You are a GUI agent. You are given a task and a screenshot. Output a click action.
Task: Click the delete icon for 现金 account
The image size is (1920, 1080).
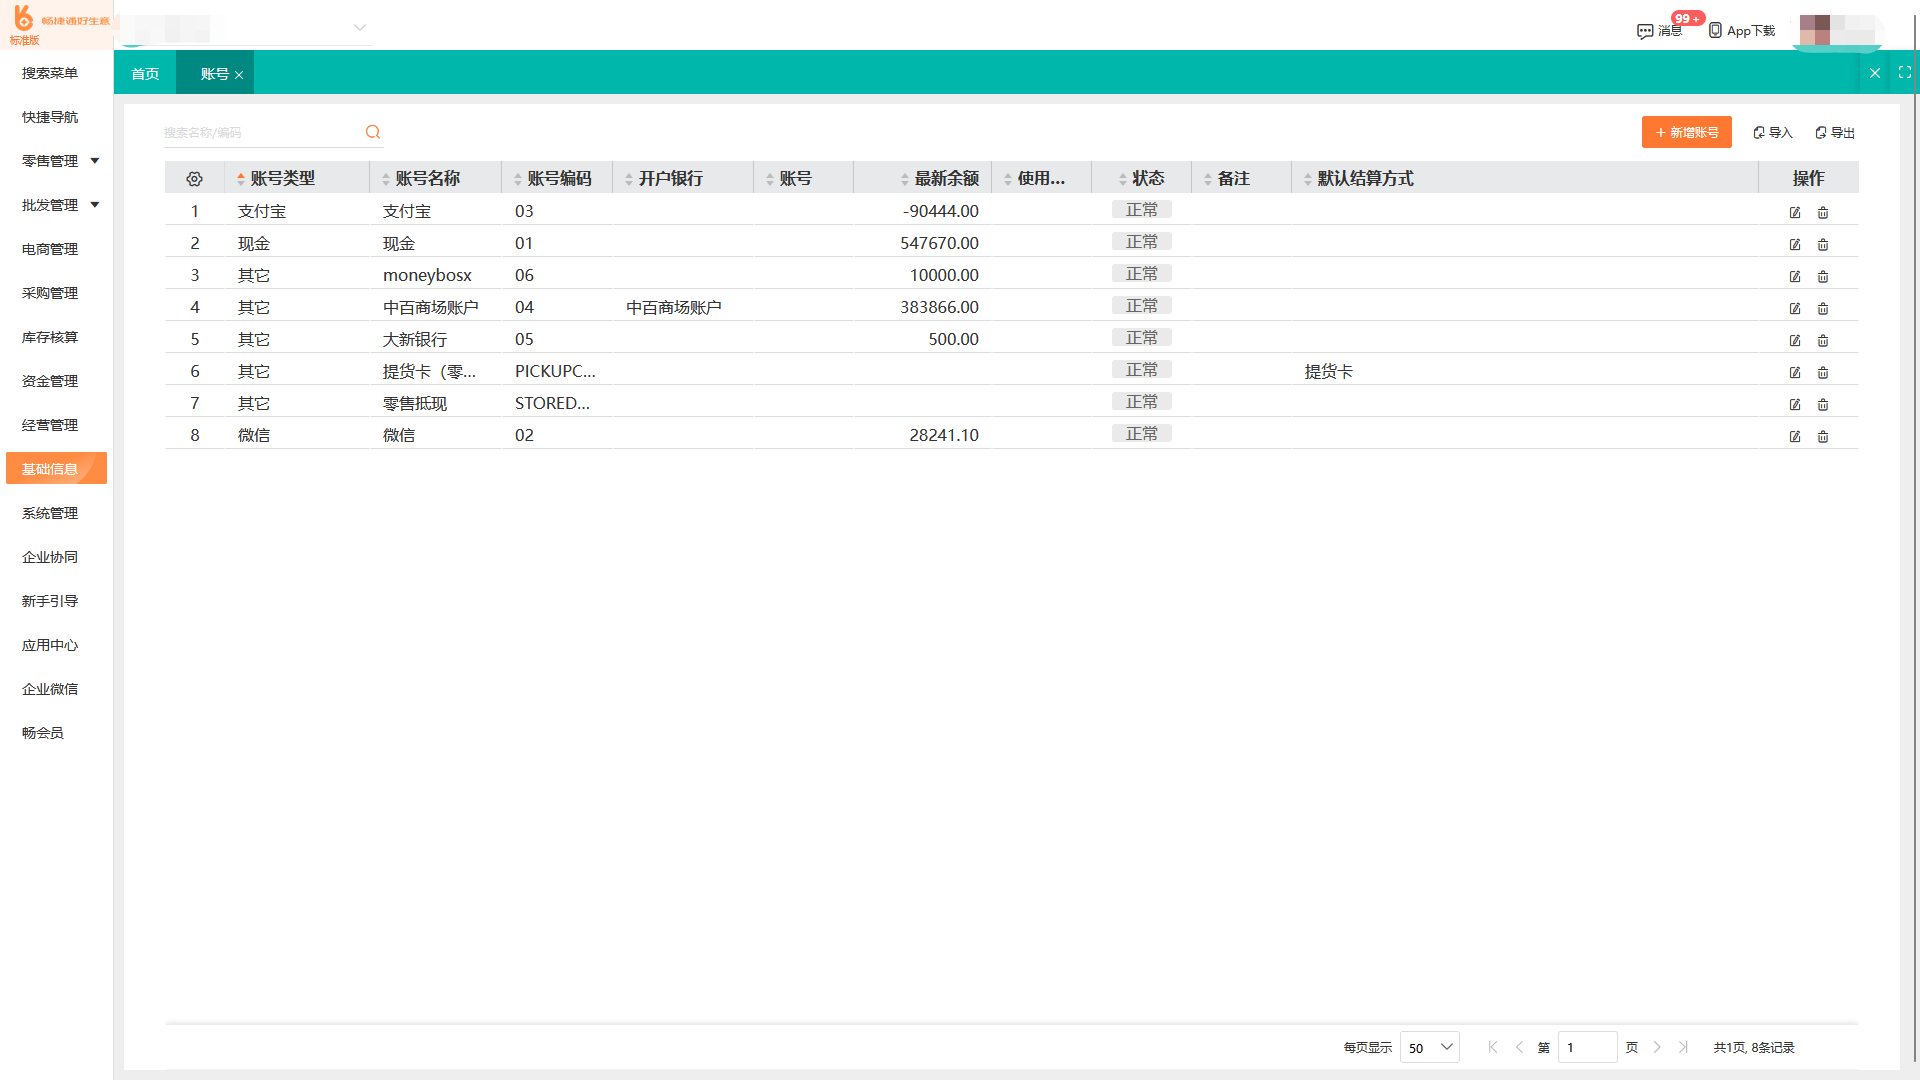coord(1822,243)
